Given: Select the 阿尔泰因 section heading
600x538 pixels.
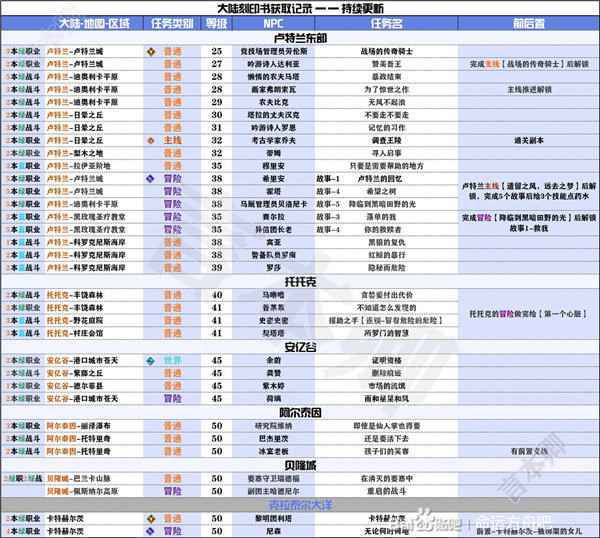Looking at the screenshot, I should tap(301, 410).
